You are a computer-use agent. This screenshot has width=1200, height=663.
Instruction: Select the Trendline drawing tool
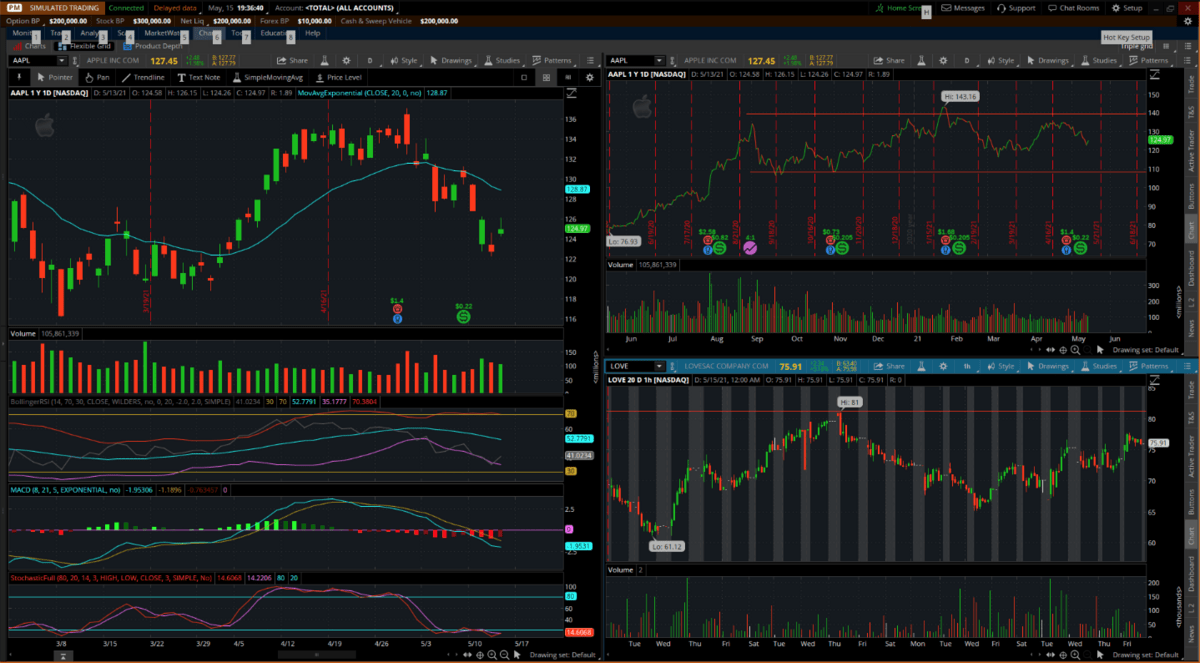[143, 77]
